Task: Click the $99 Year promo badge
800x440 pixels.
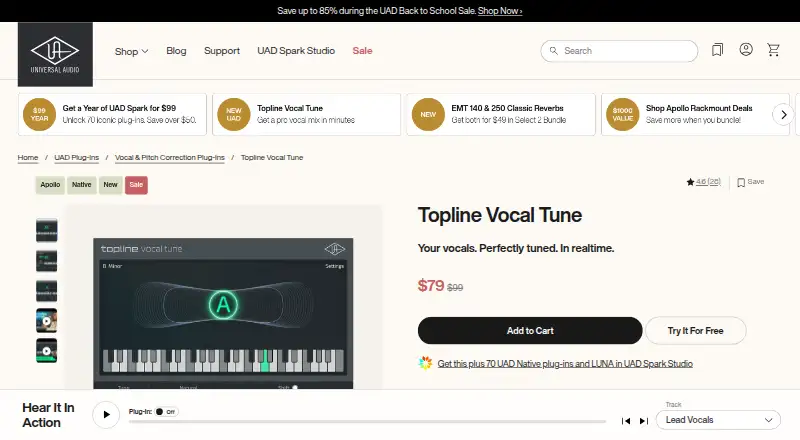Action: (39, 114)
